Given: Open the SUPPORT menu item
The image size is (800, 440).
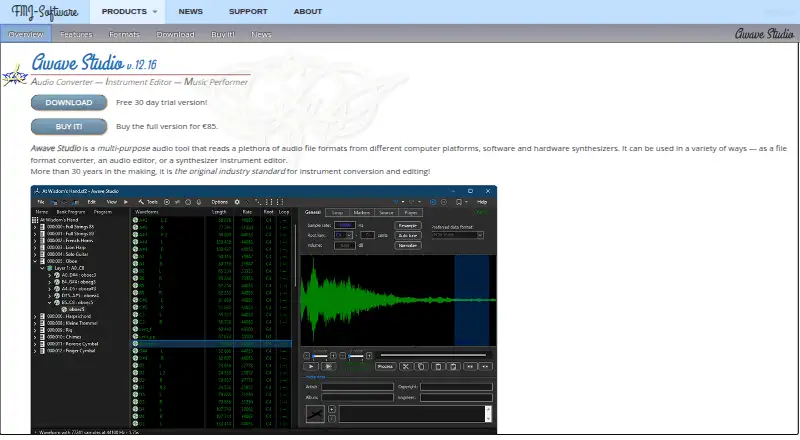Looking at the screenshot, I should pyautogui.click(x=248, y=11).
